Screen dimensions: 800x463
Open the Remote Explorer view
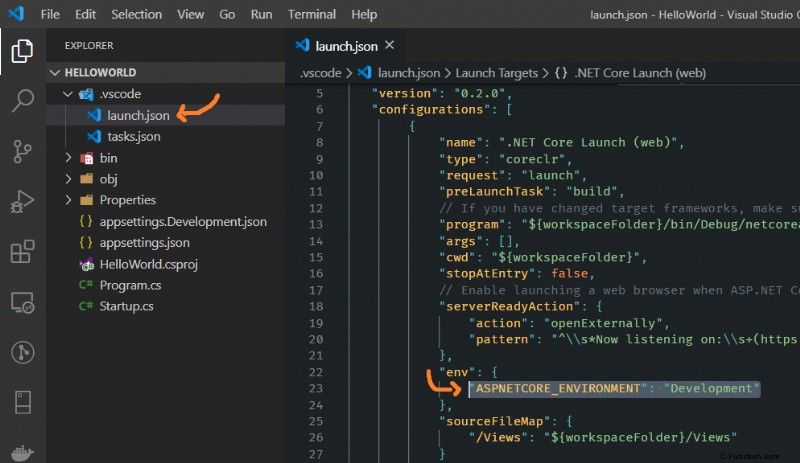pos(22,303)
